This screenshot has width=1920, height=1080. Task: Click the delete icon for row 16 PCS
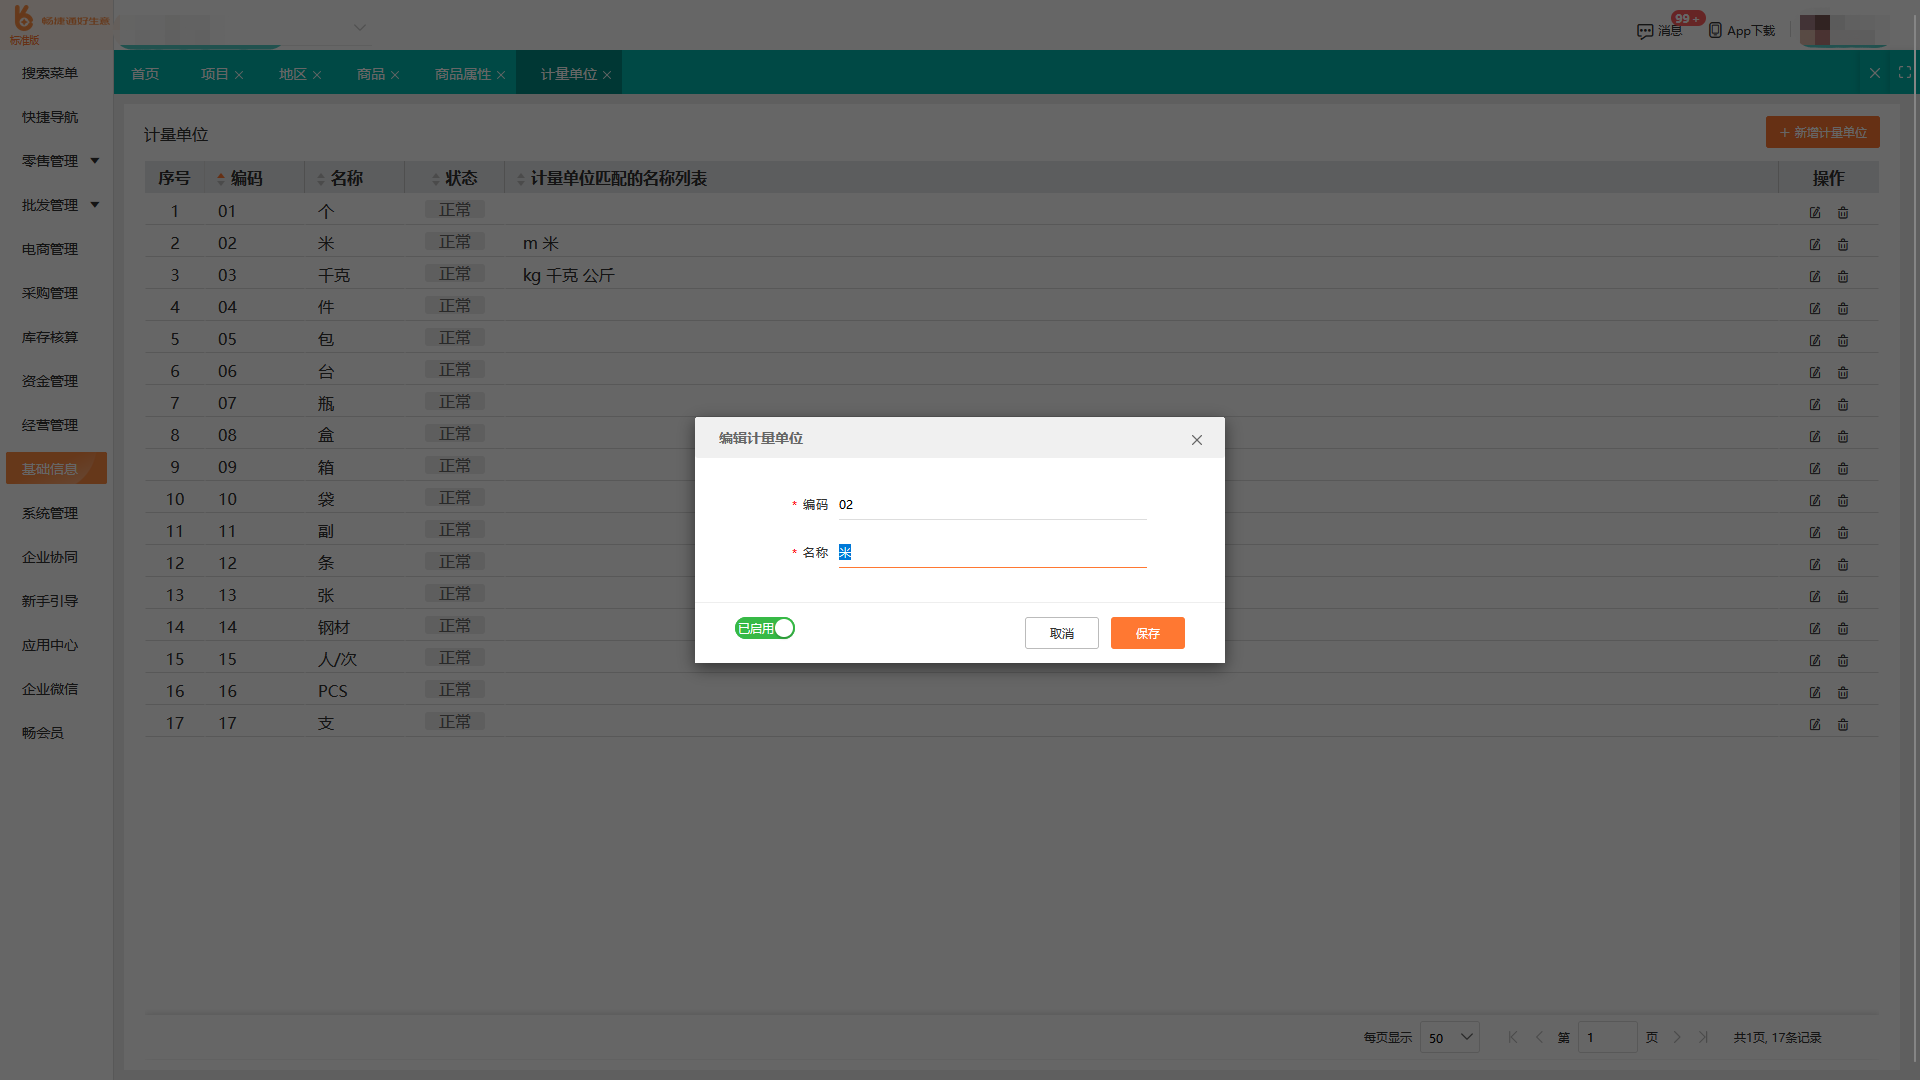pos(1844,692)
